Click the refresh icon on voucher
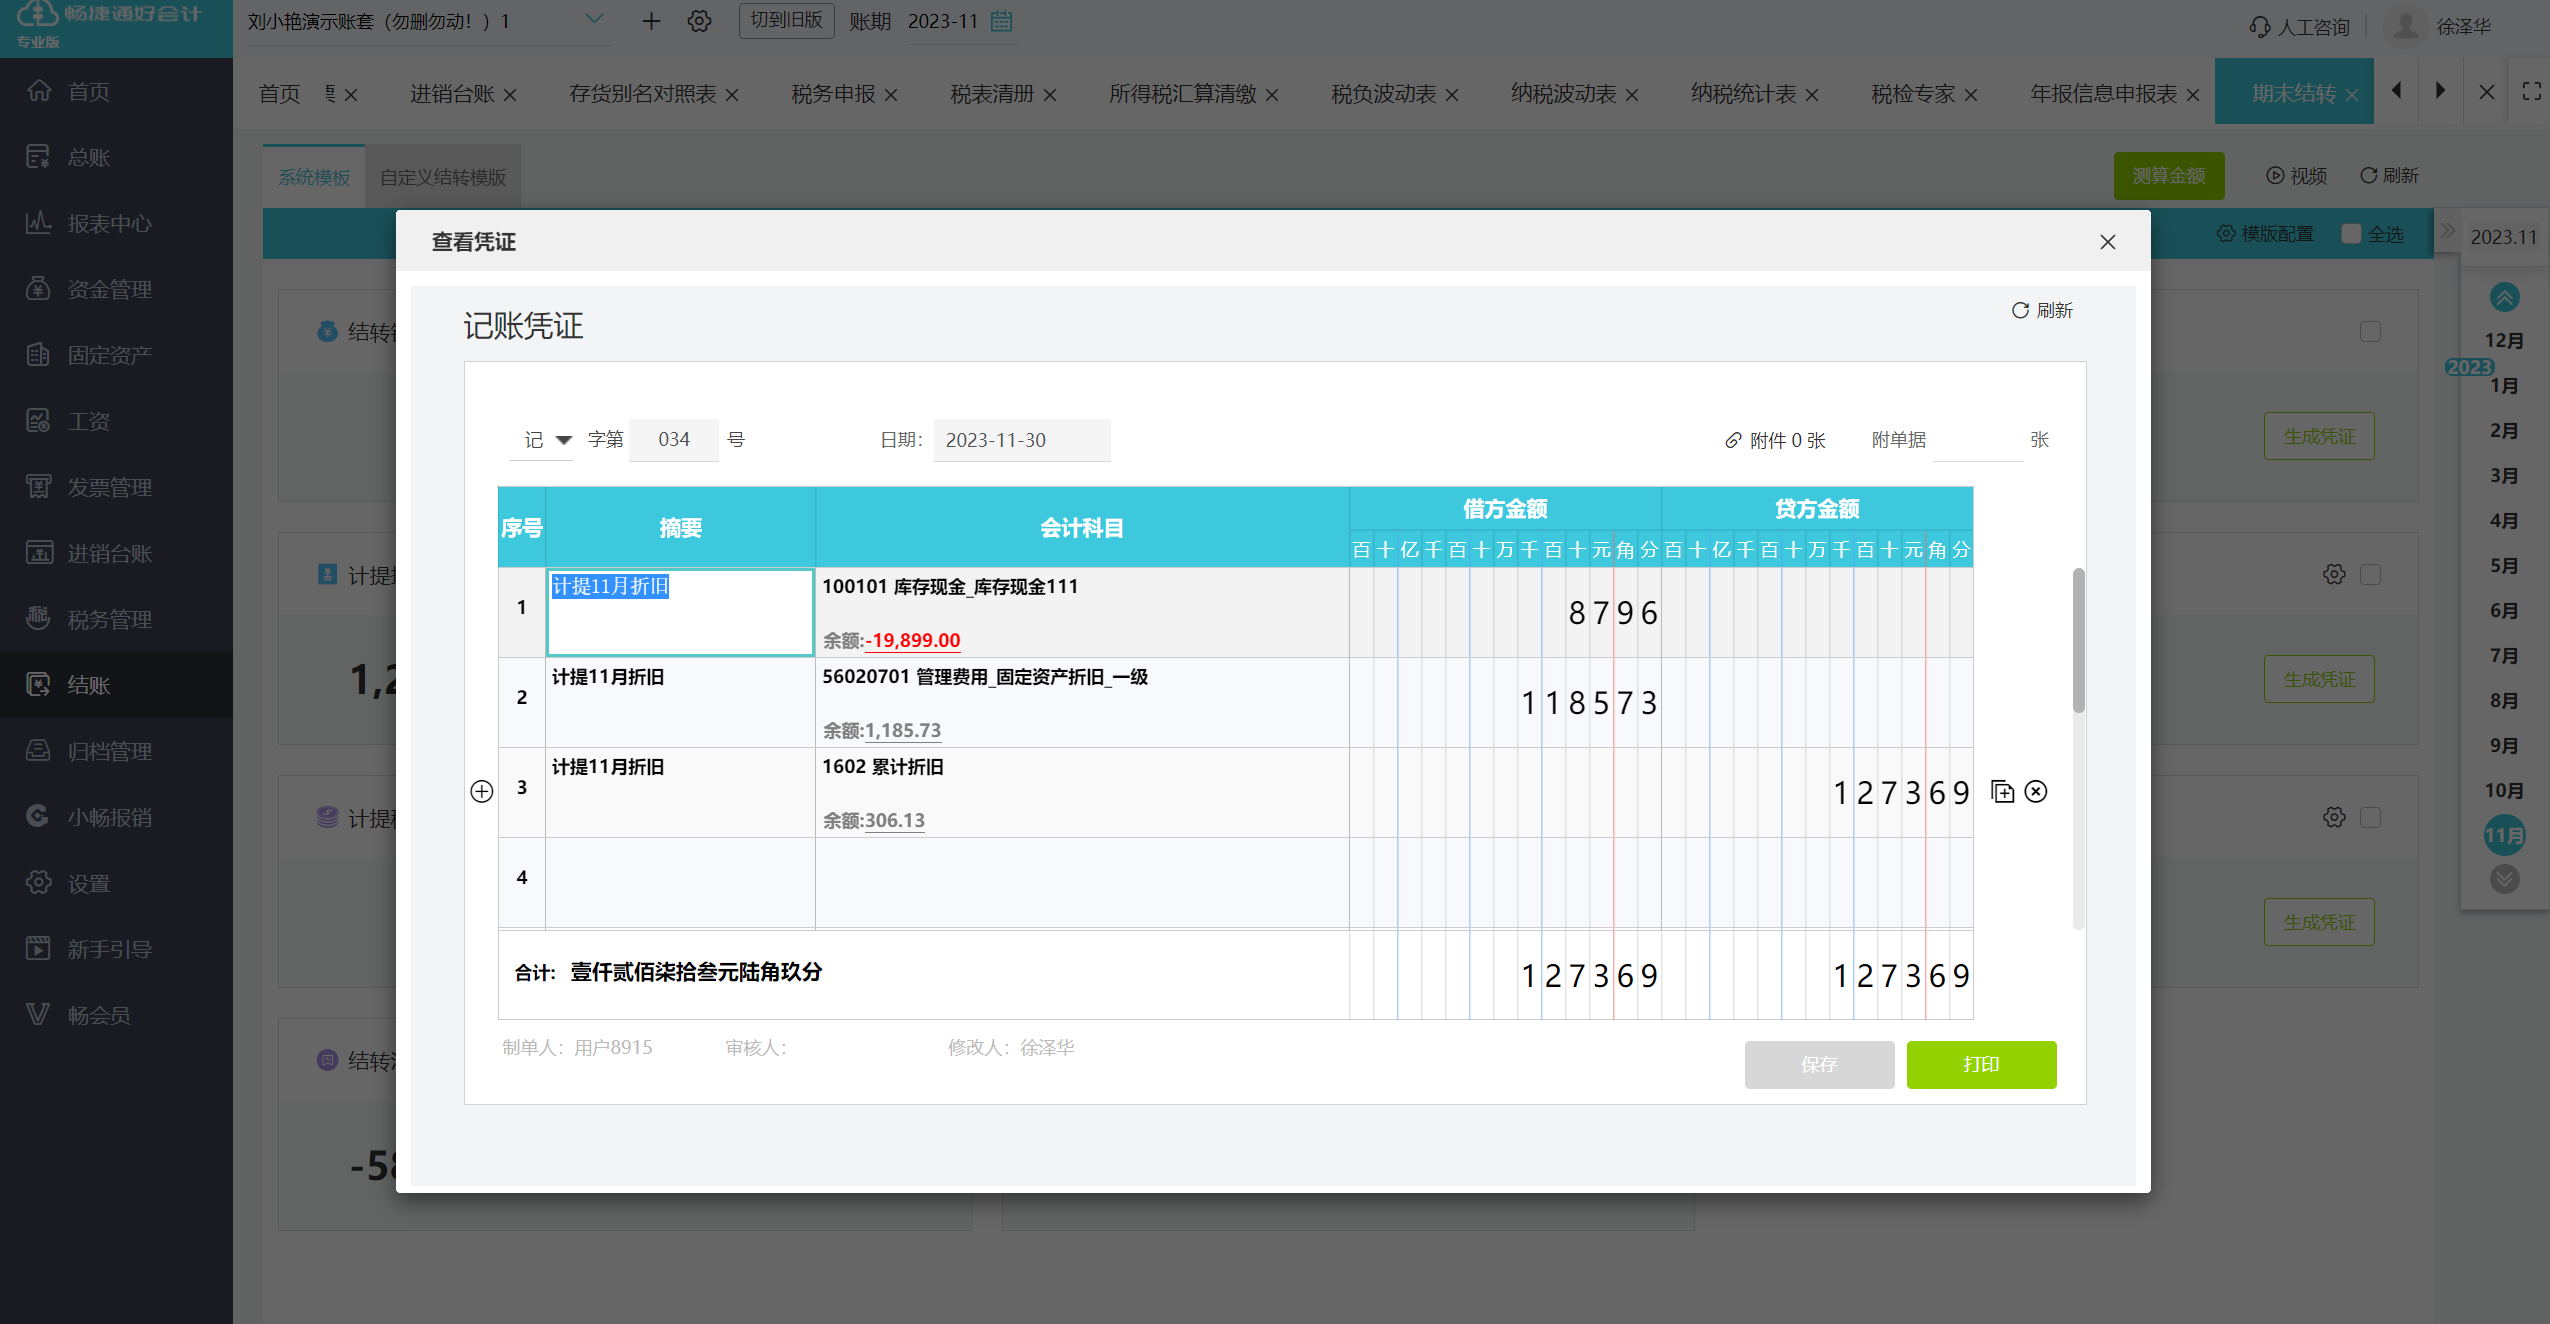2550x1324 pixels. point(2020,309)
